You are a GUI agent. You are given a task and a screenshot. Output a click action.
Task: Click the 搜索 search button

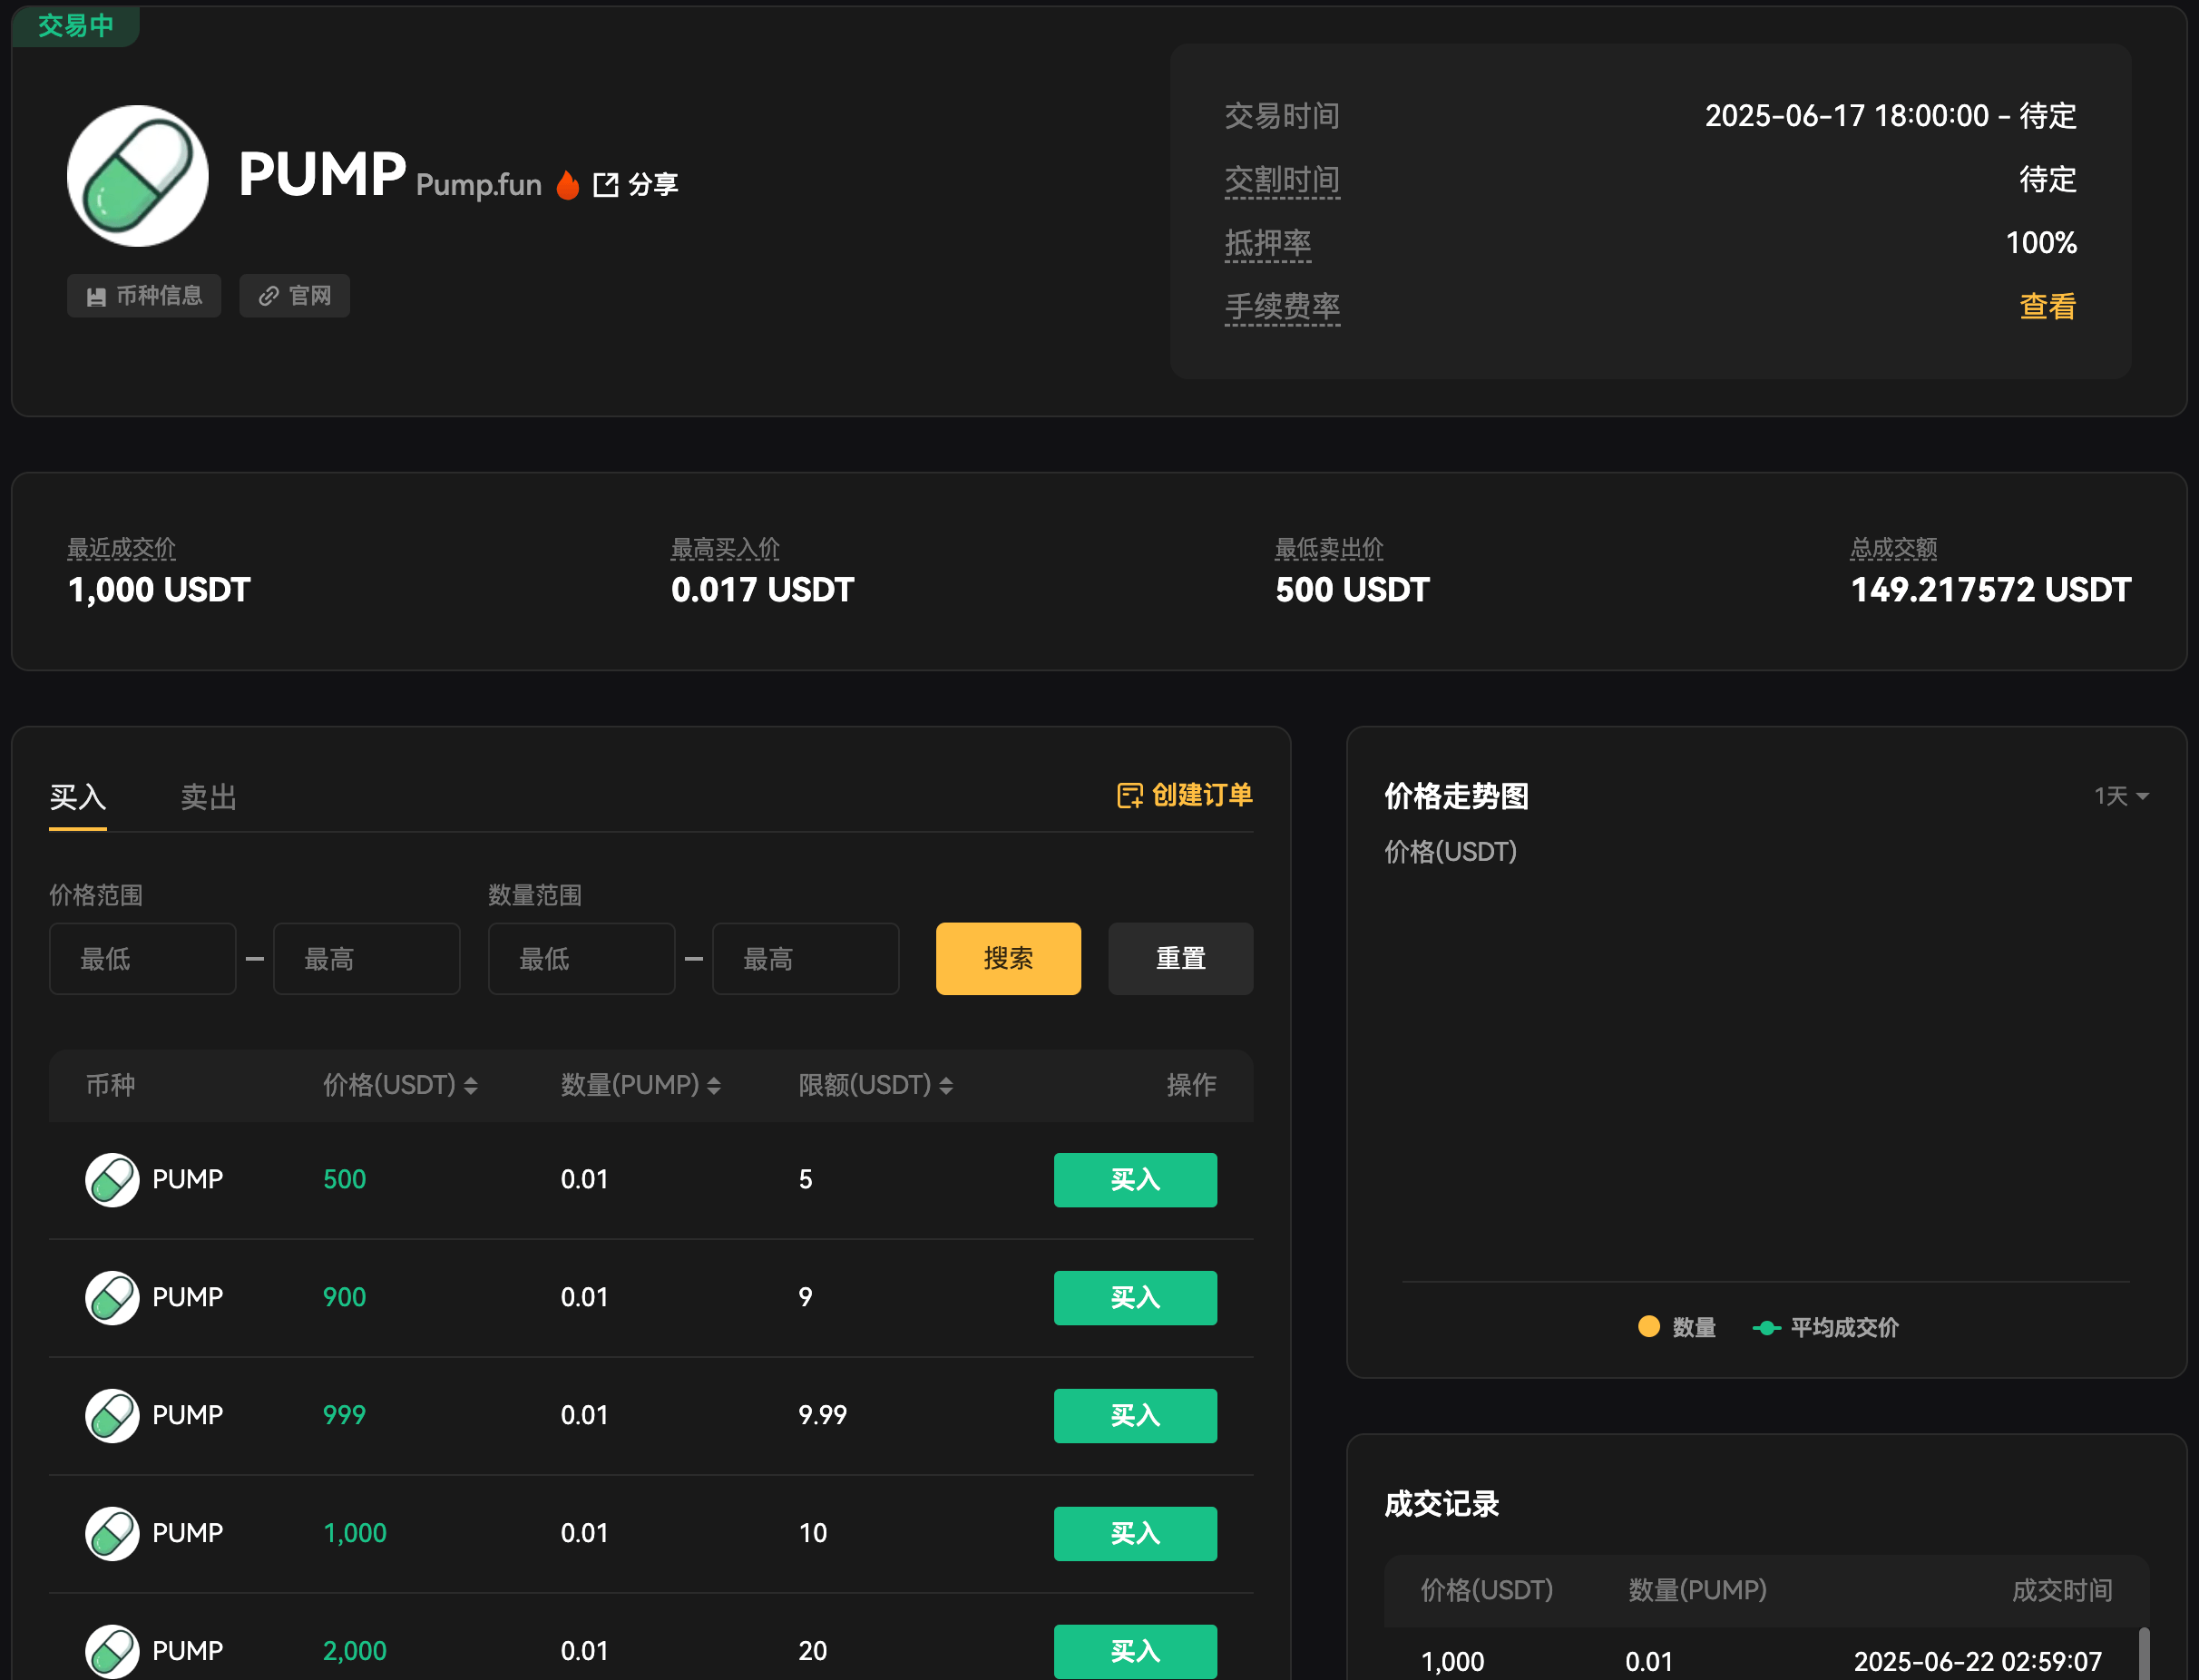point(1007,958)
